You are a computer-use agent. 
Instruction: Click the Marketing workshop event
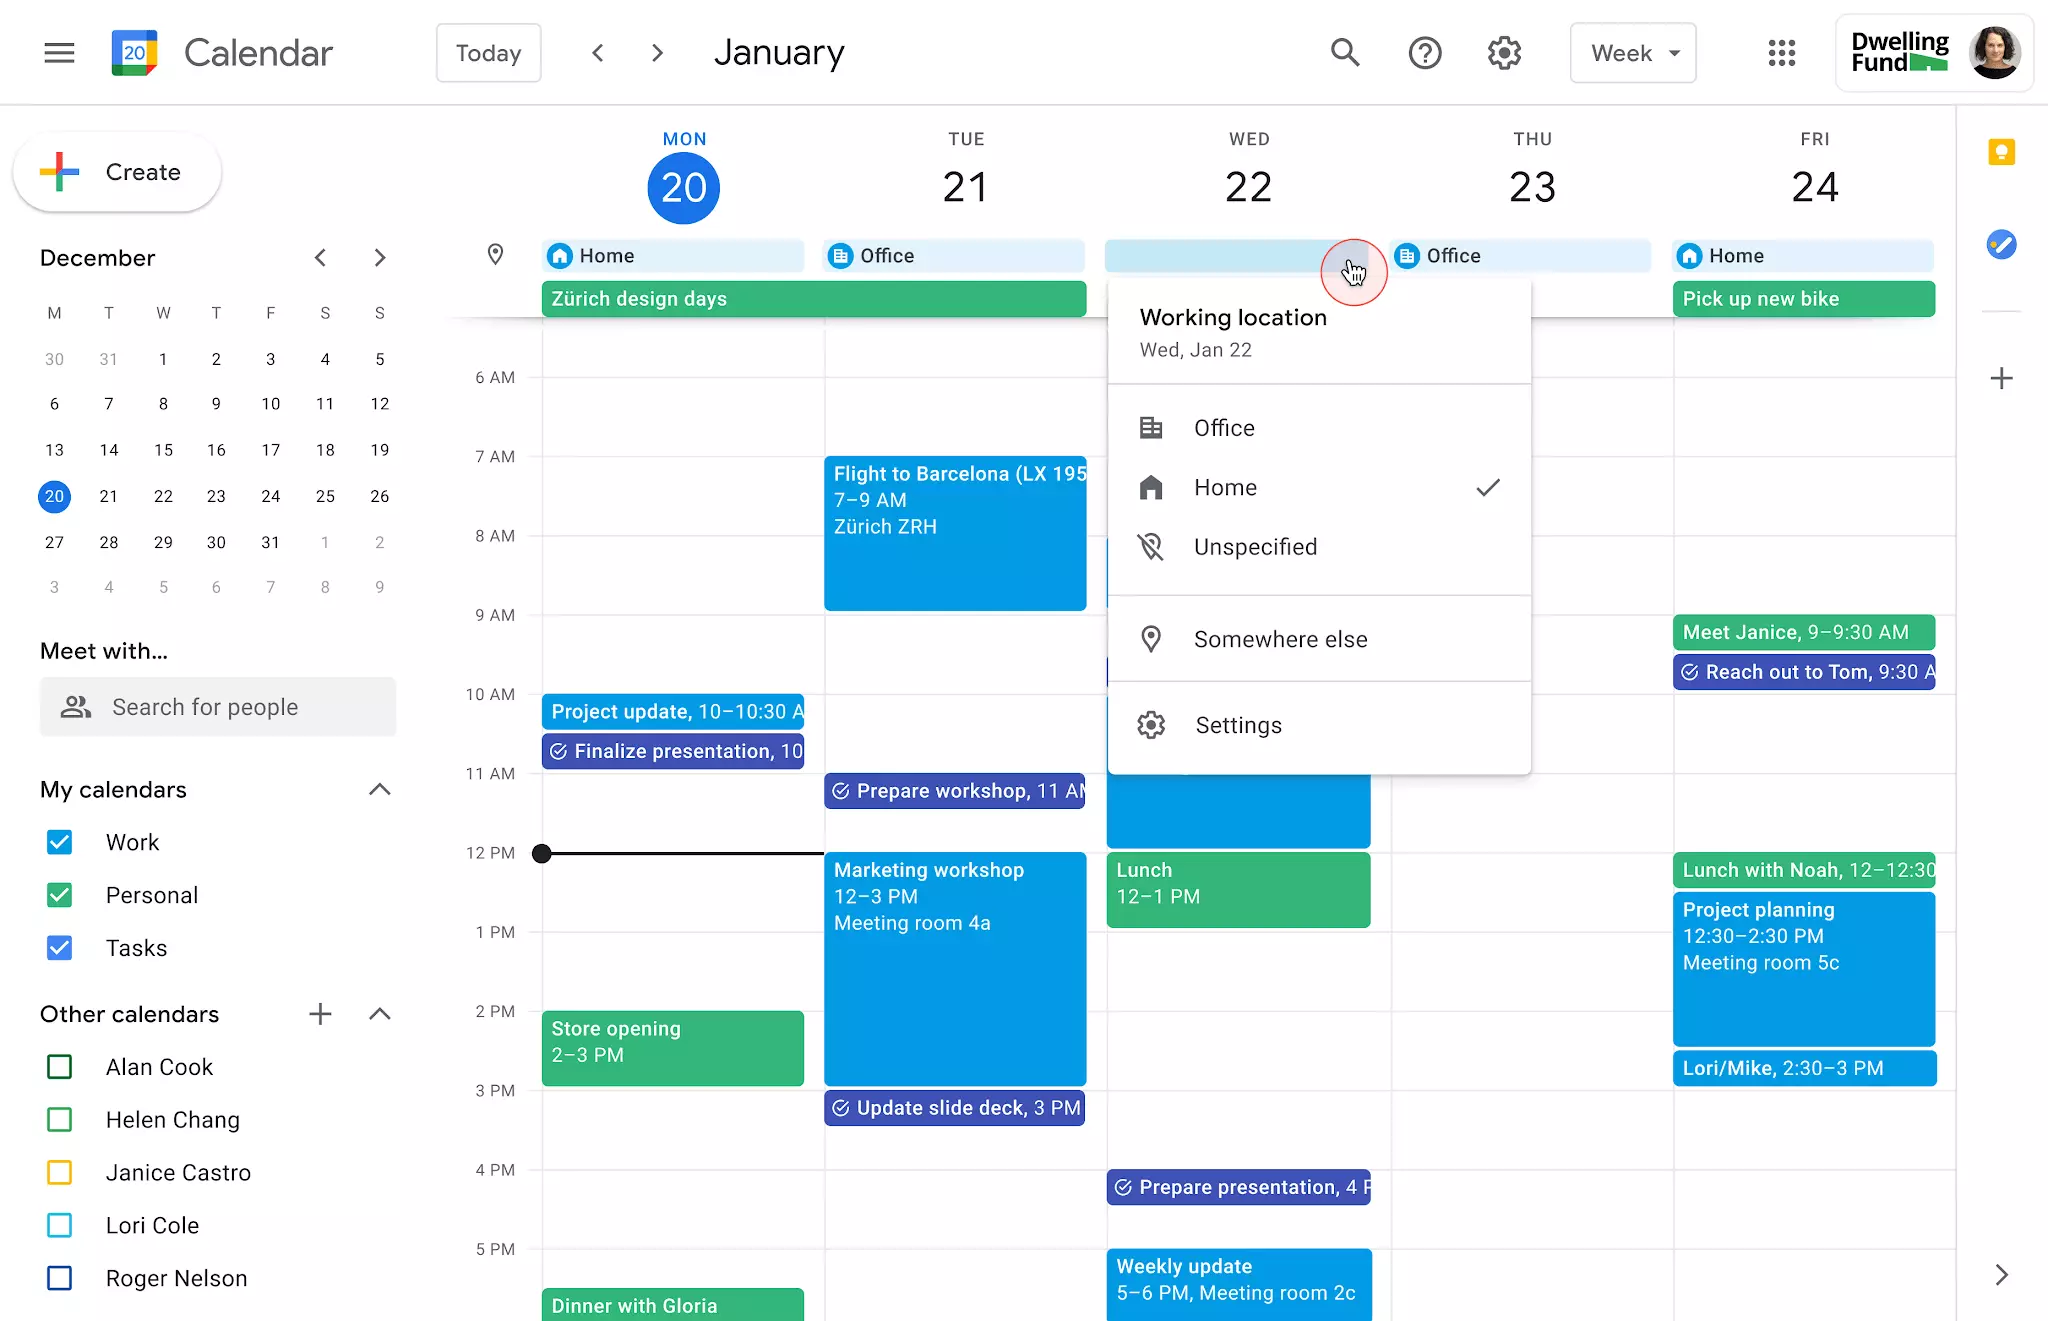(954, 970)
